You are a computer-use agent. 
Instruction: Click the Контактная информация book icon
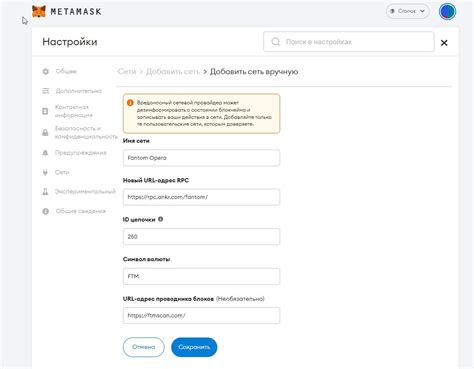pos(45,111)
